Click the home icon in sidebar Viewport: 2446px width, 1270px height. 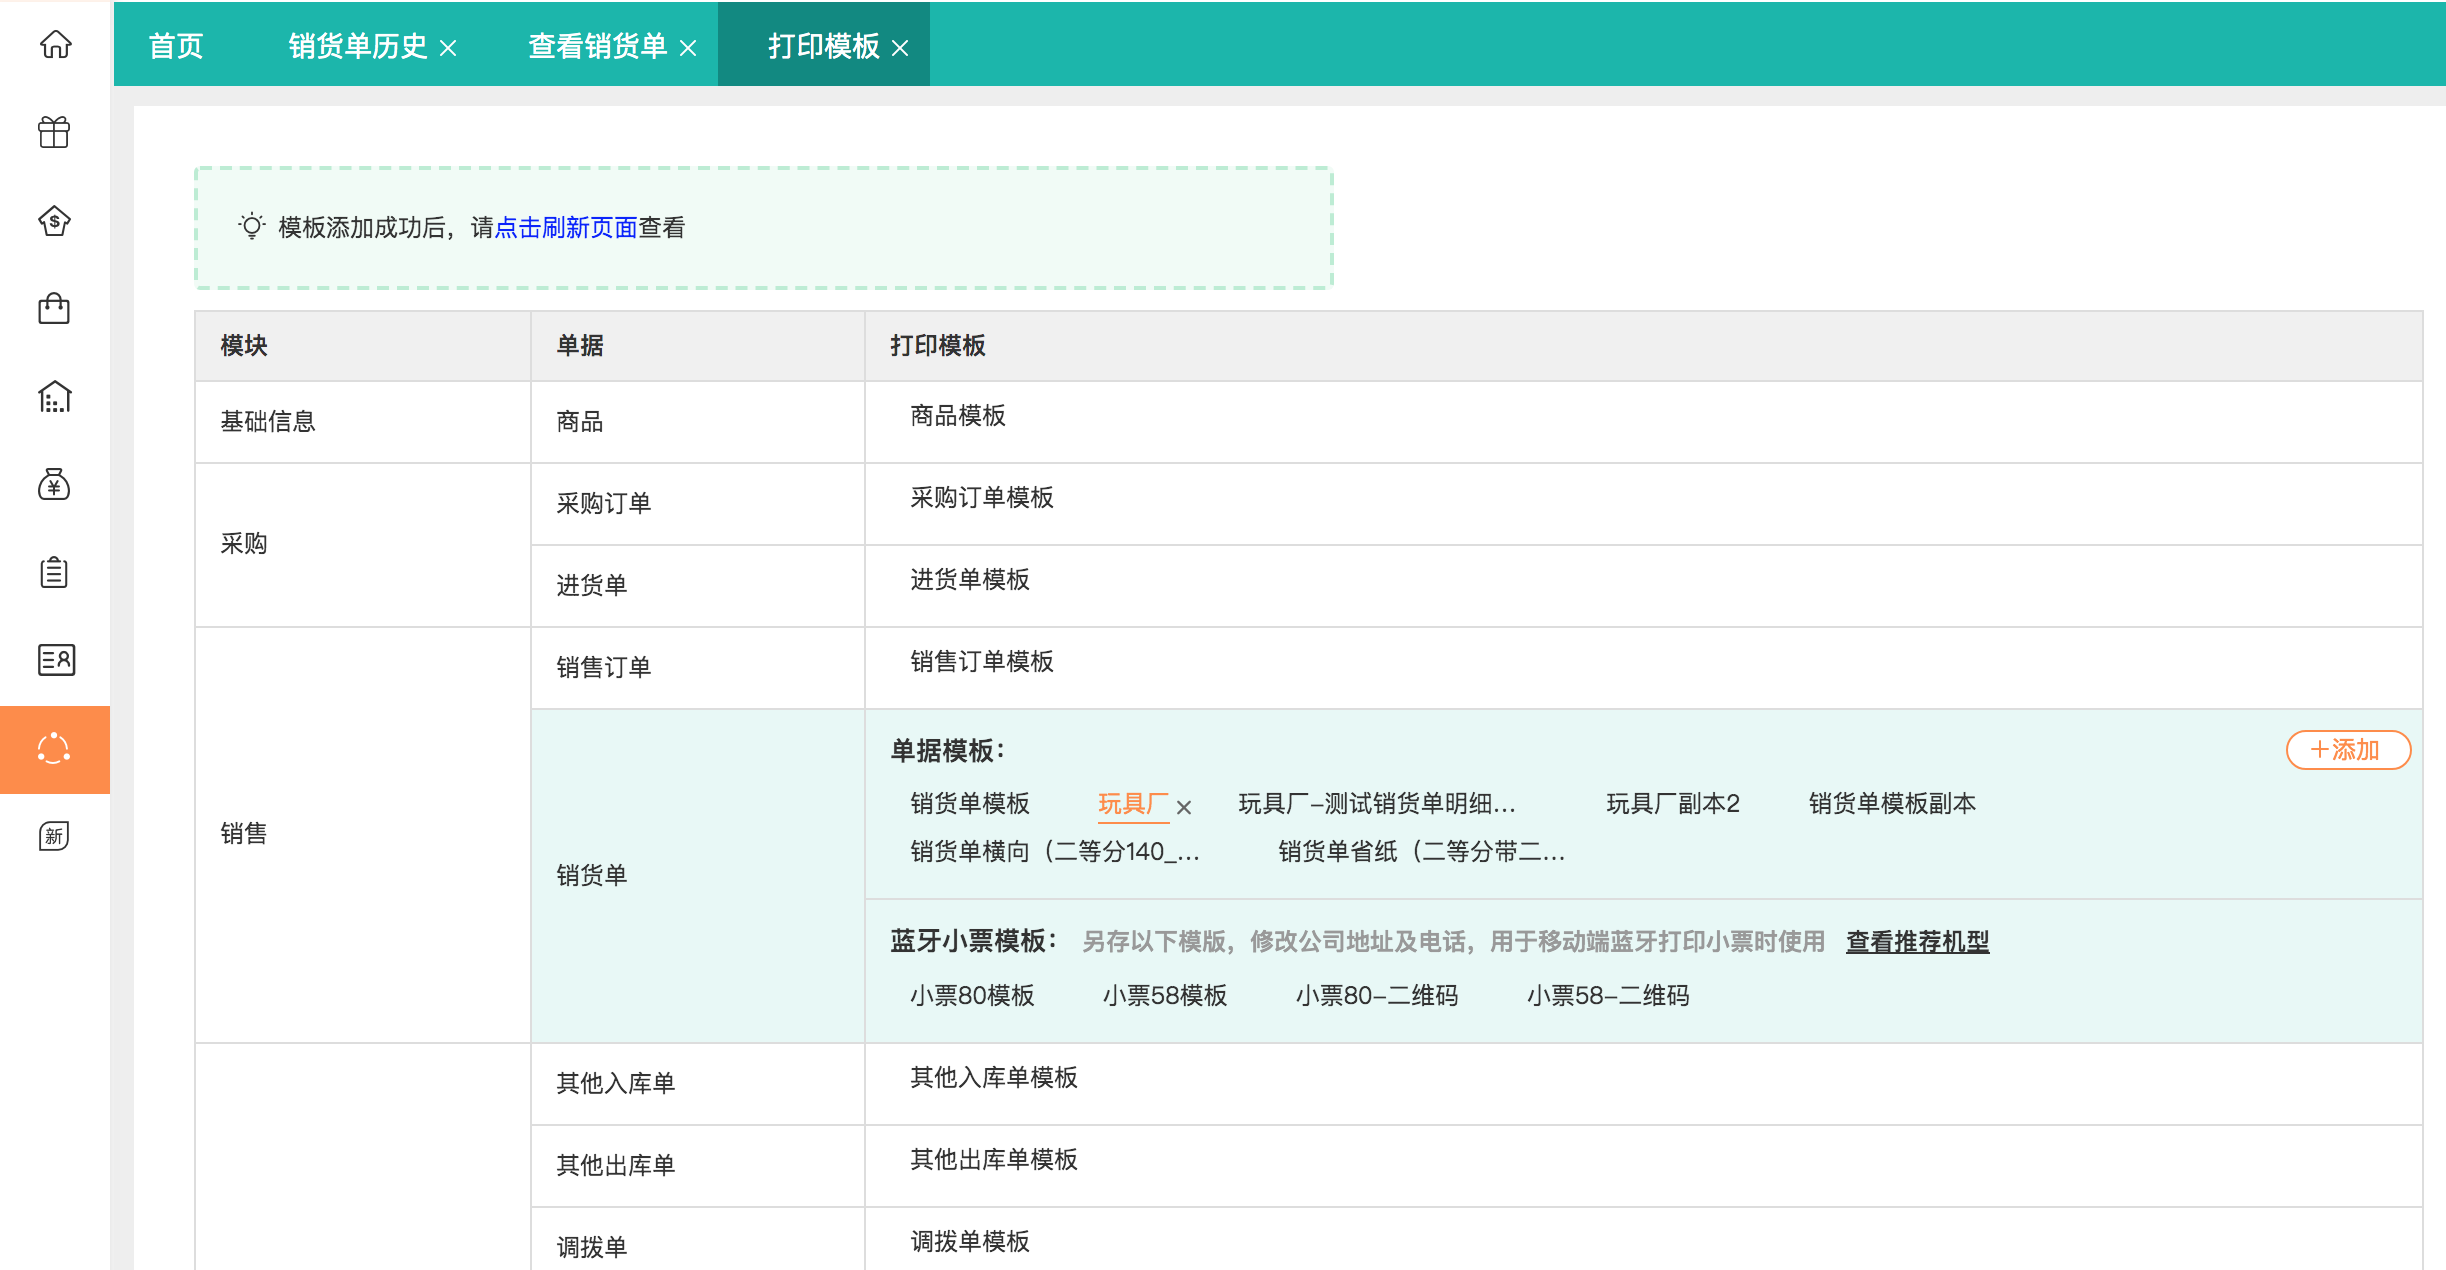click(55, 44)
